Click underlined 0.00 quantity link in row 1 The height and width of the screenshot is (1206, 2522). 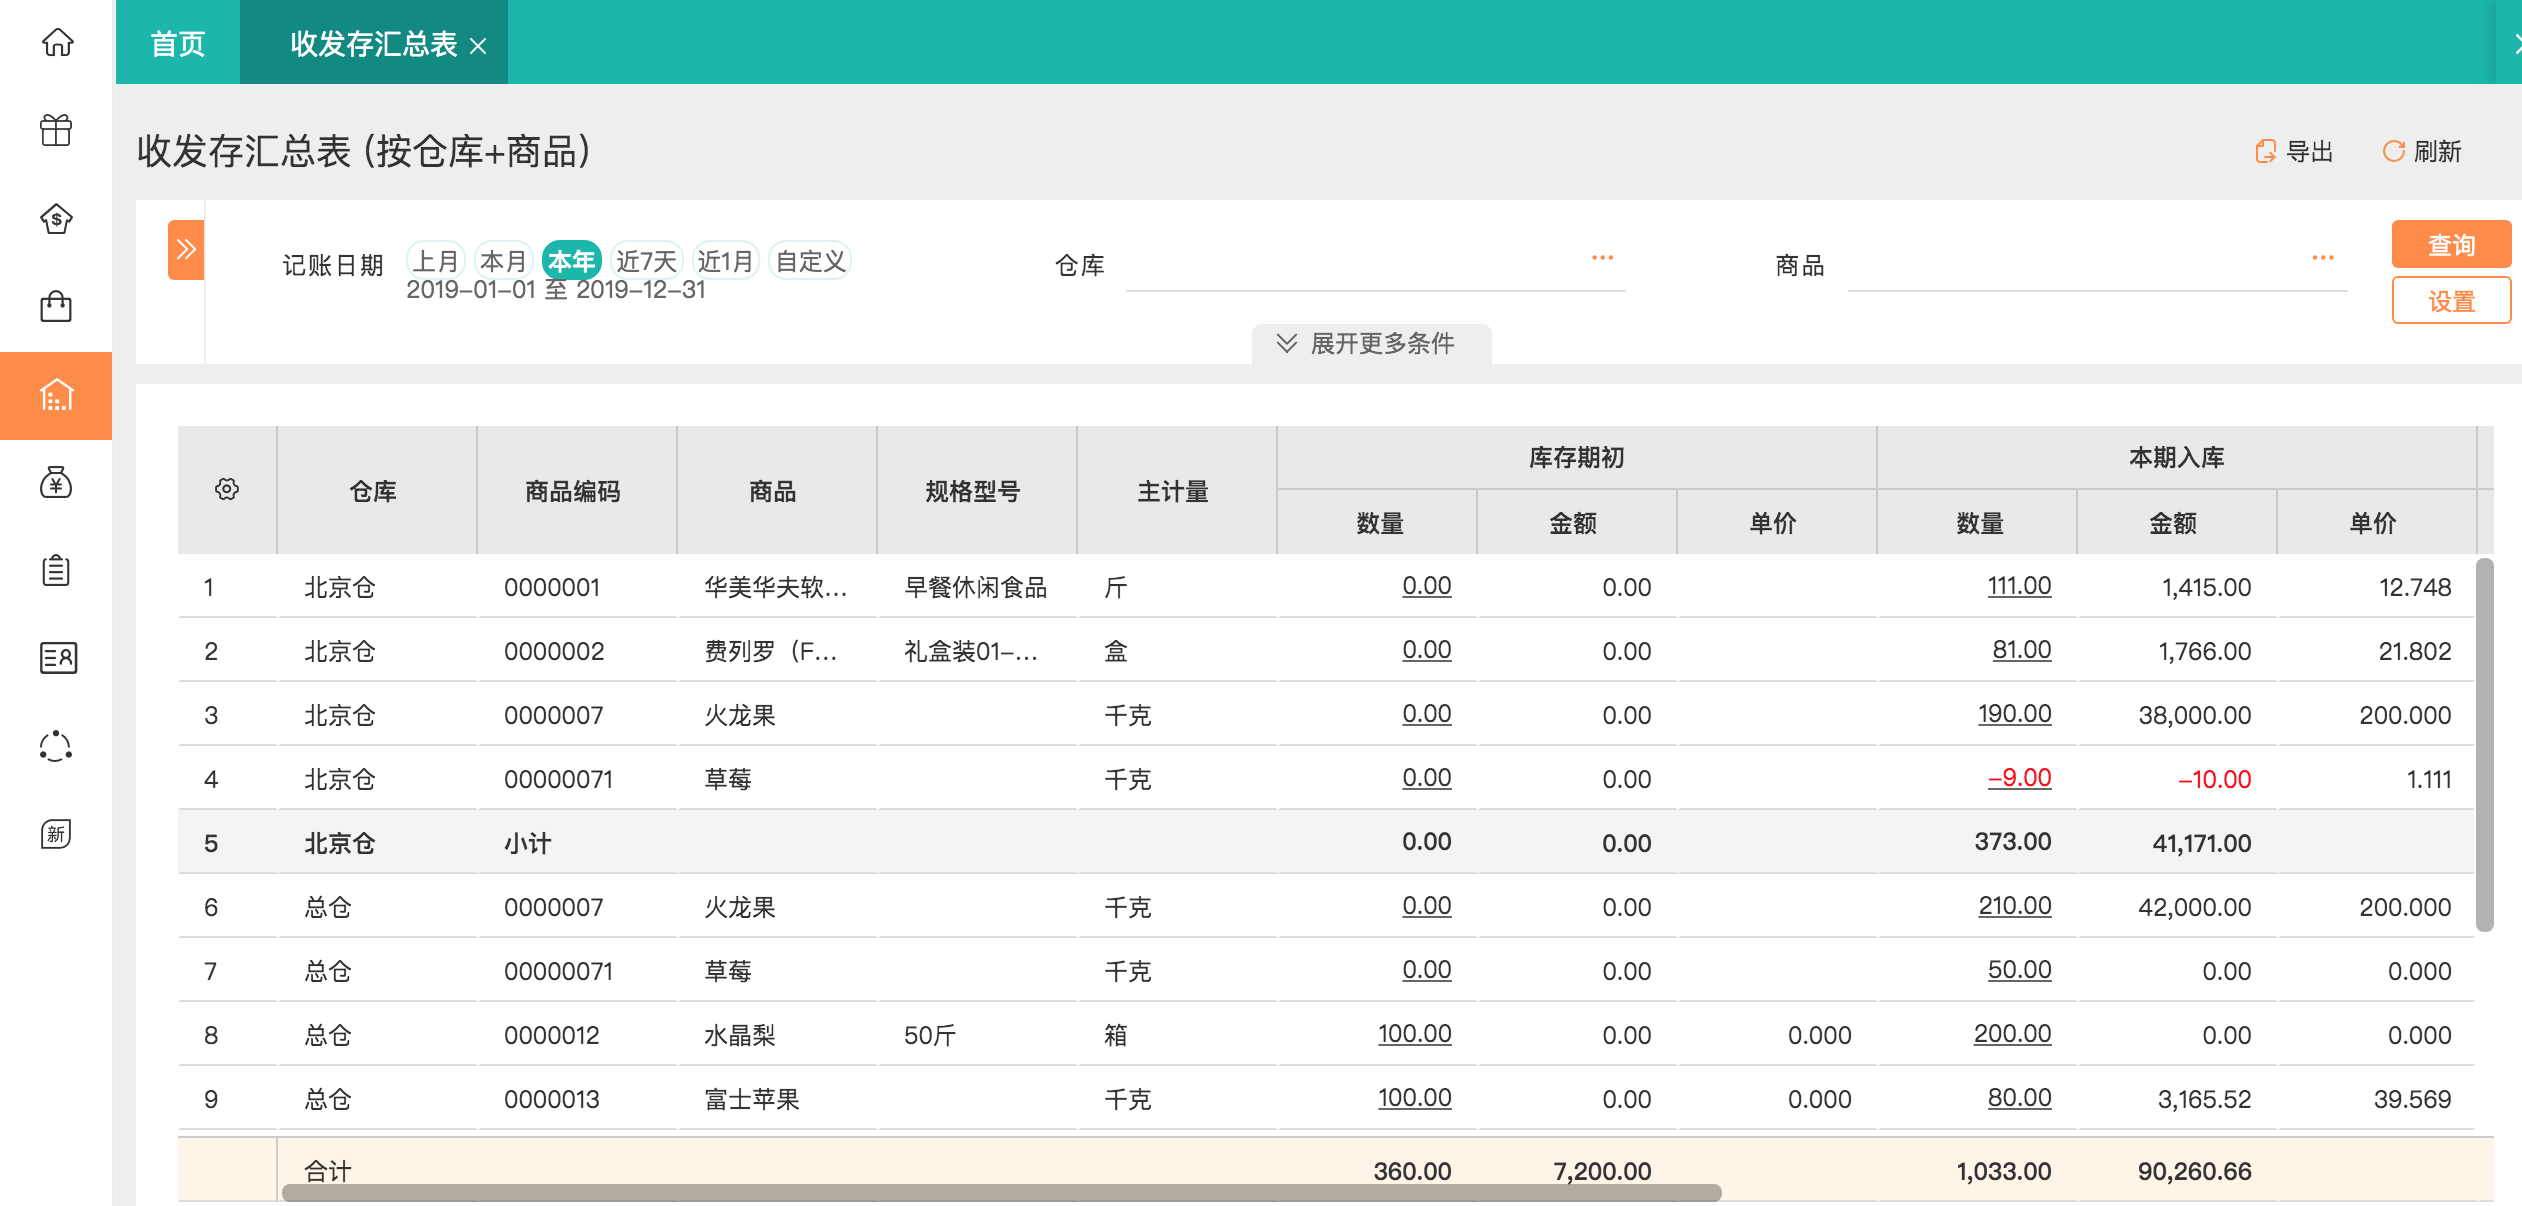click(1423, 587)
